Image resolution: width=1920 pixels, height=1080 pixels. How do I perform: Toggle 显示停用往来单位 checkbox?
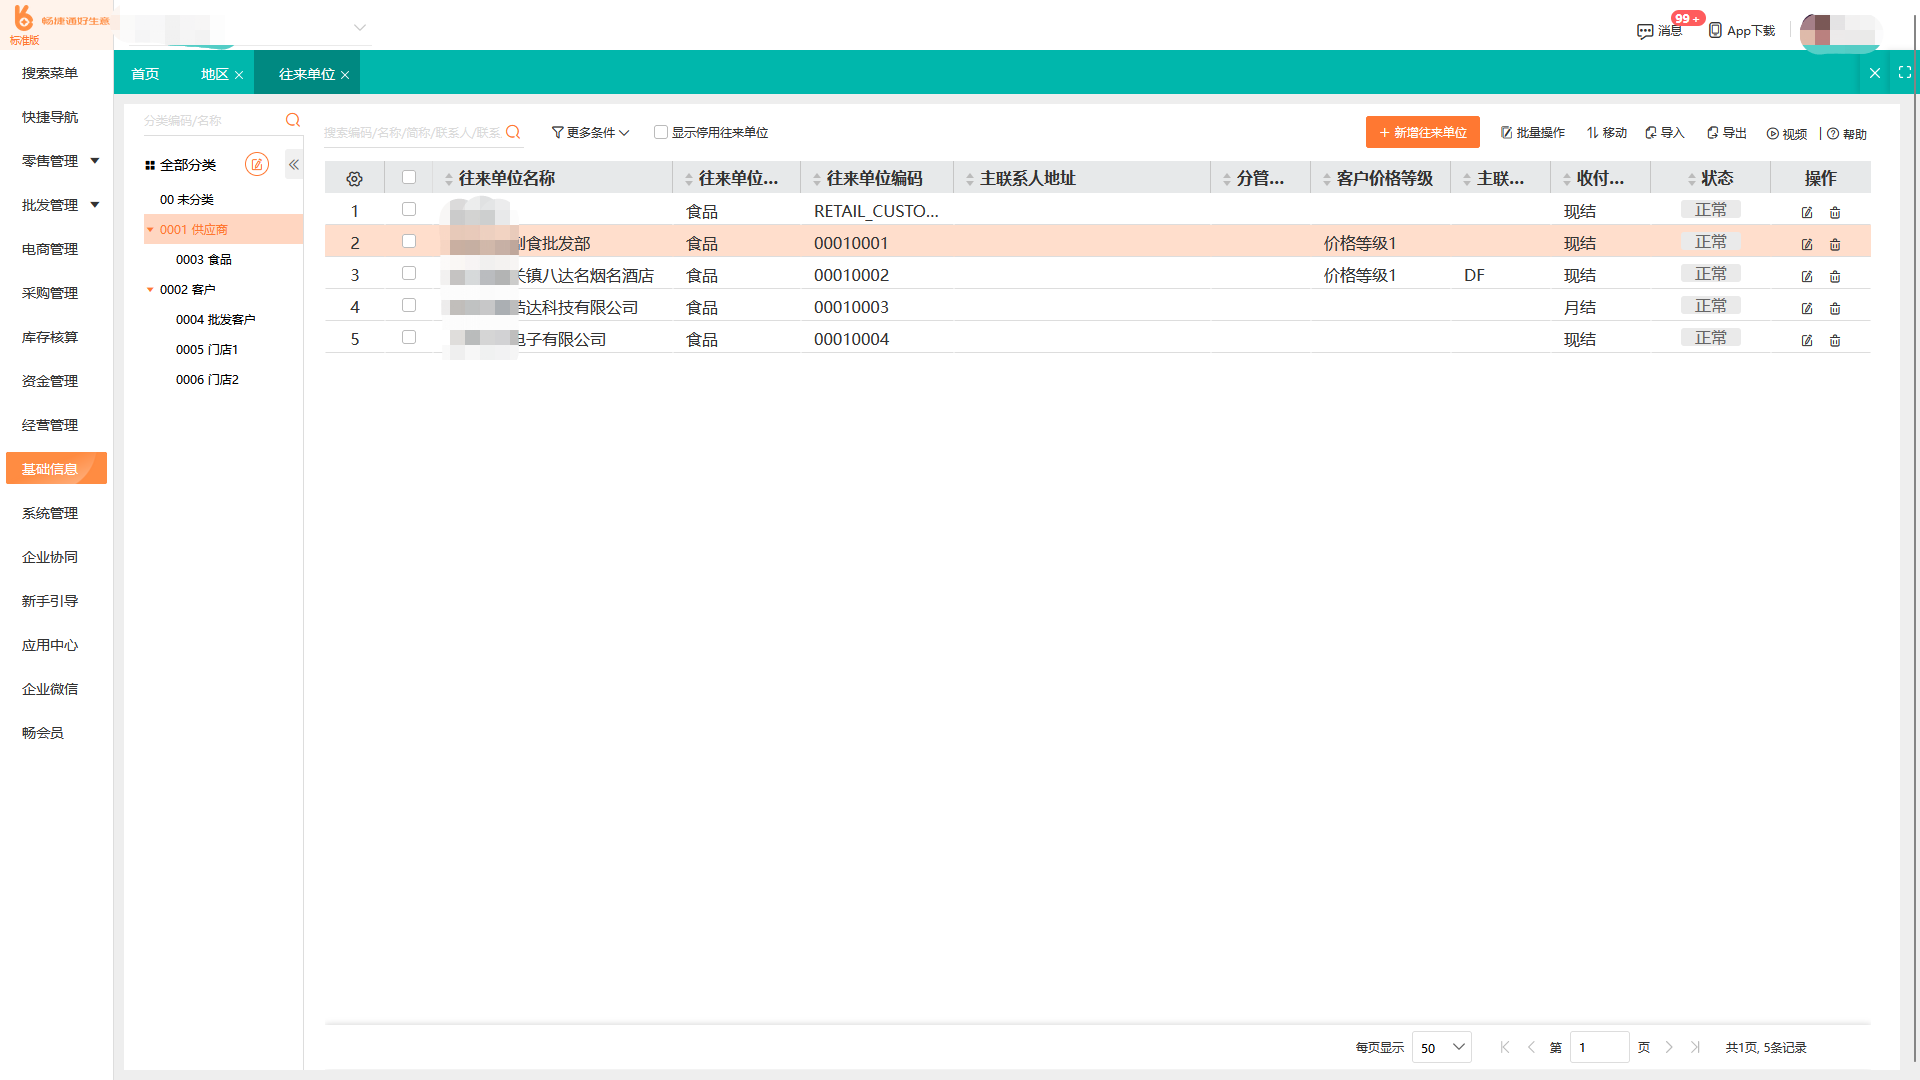[661, 132]
